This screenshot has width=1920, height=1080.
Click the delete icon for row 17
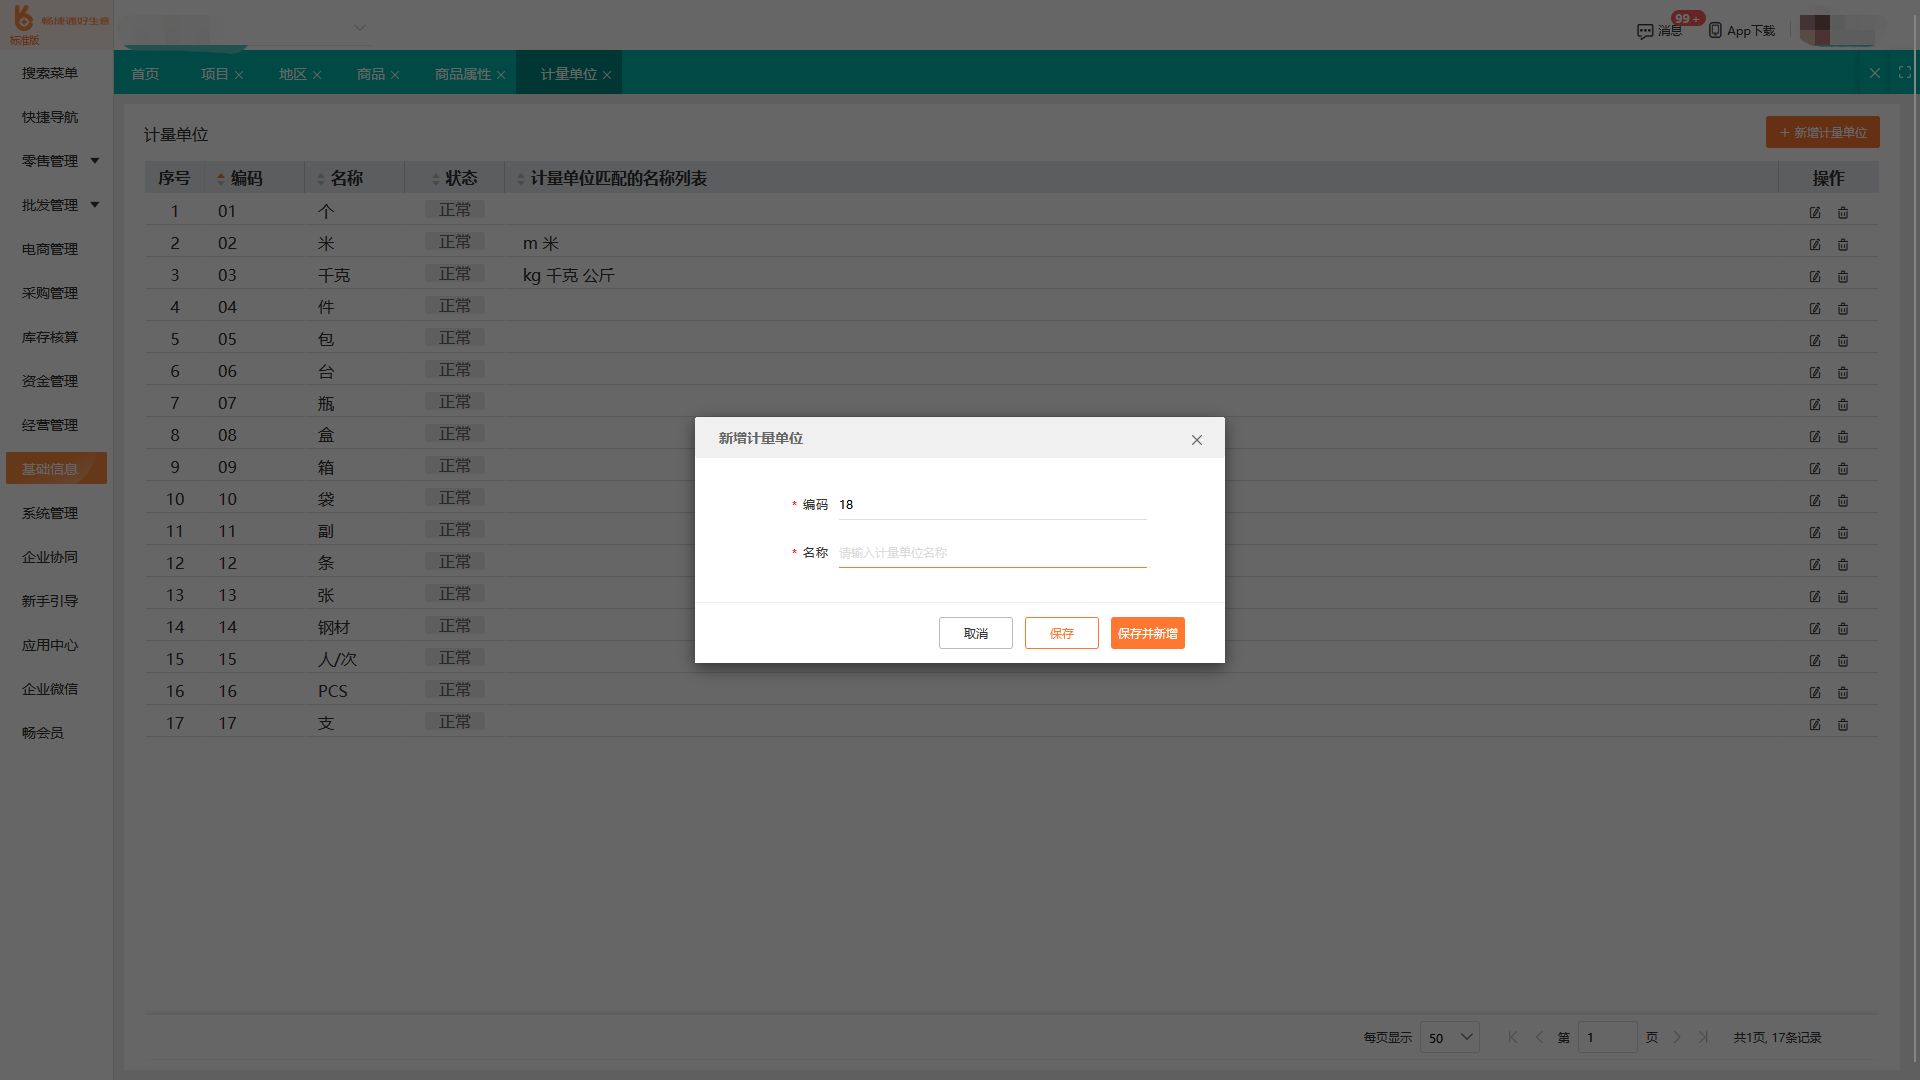(1844, 724)
